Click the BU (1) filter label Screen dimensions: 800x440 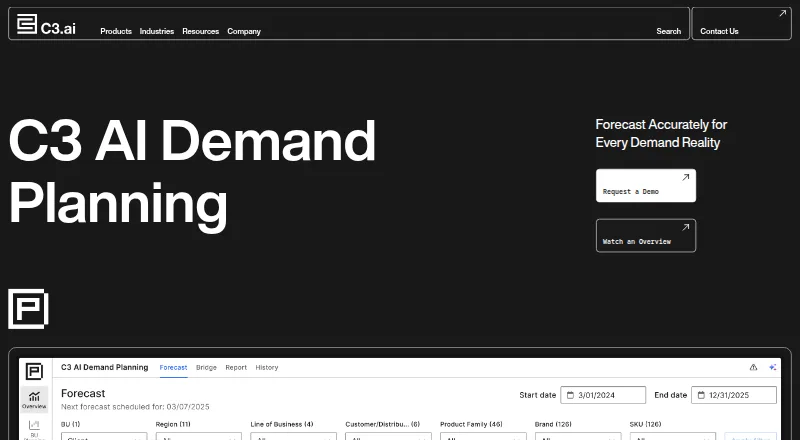pyautogui.click(x=70, y=424)
